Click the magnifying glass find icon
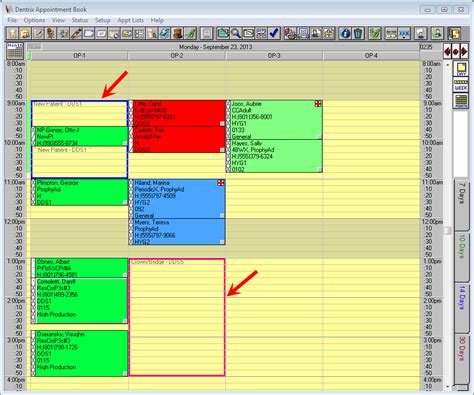The width and height of the screenshot is (474, 395). pos(236,33)
